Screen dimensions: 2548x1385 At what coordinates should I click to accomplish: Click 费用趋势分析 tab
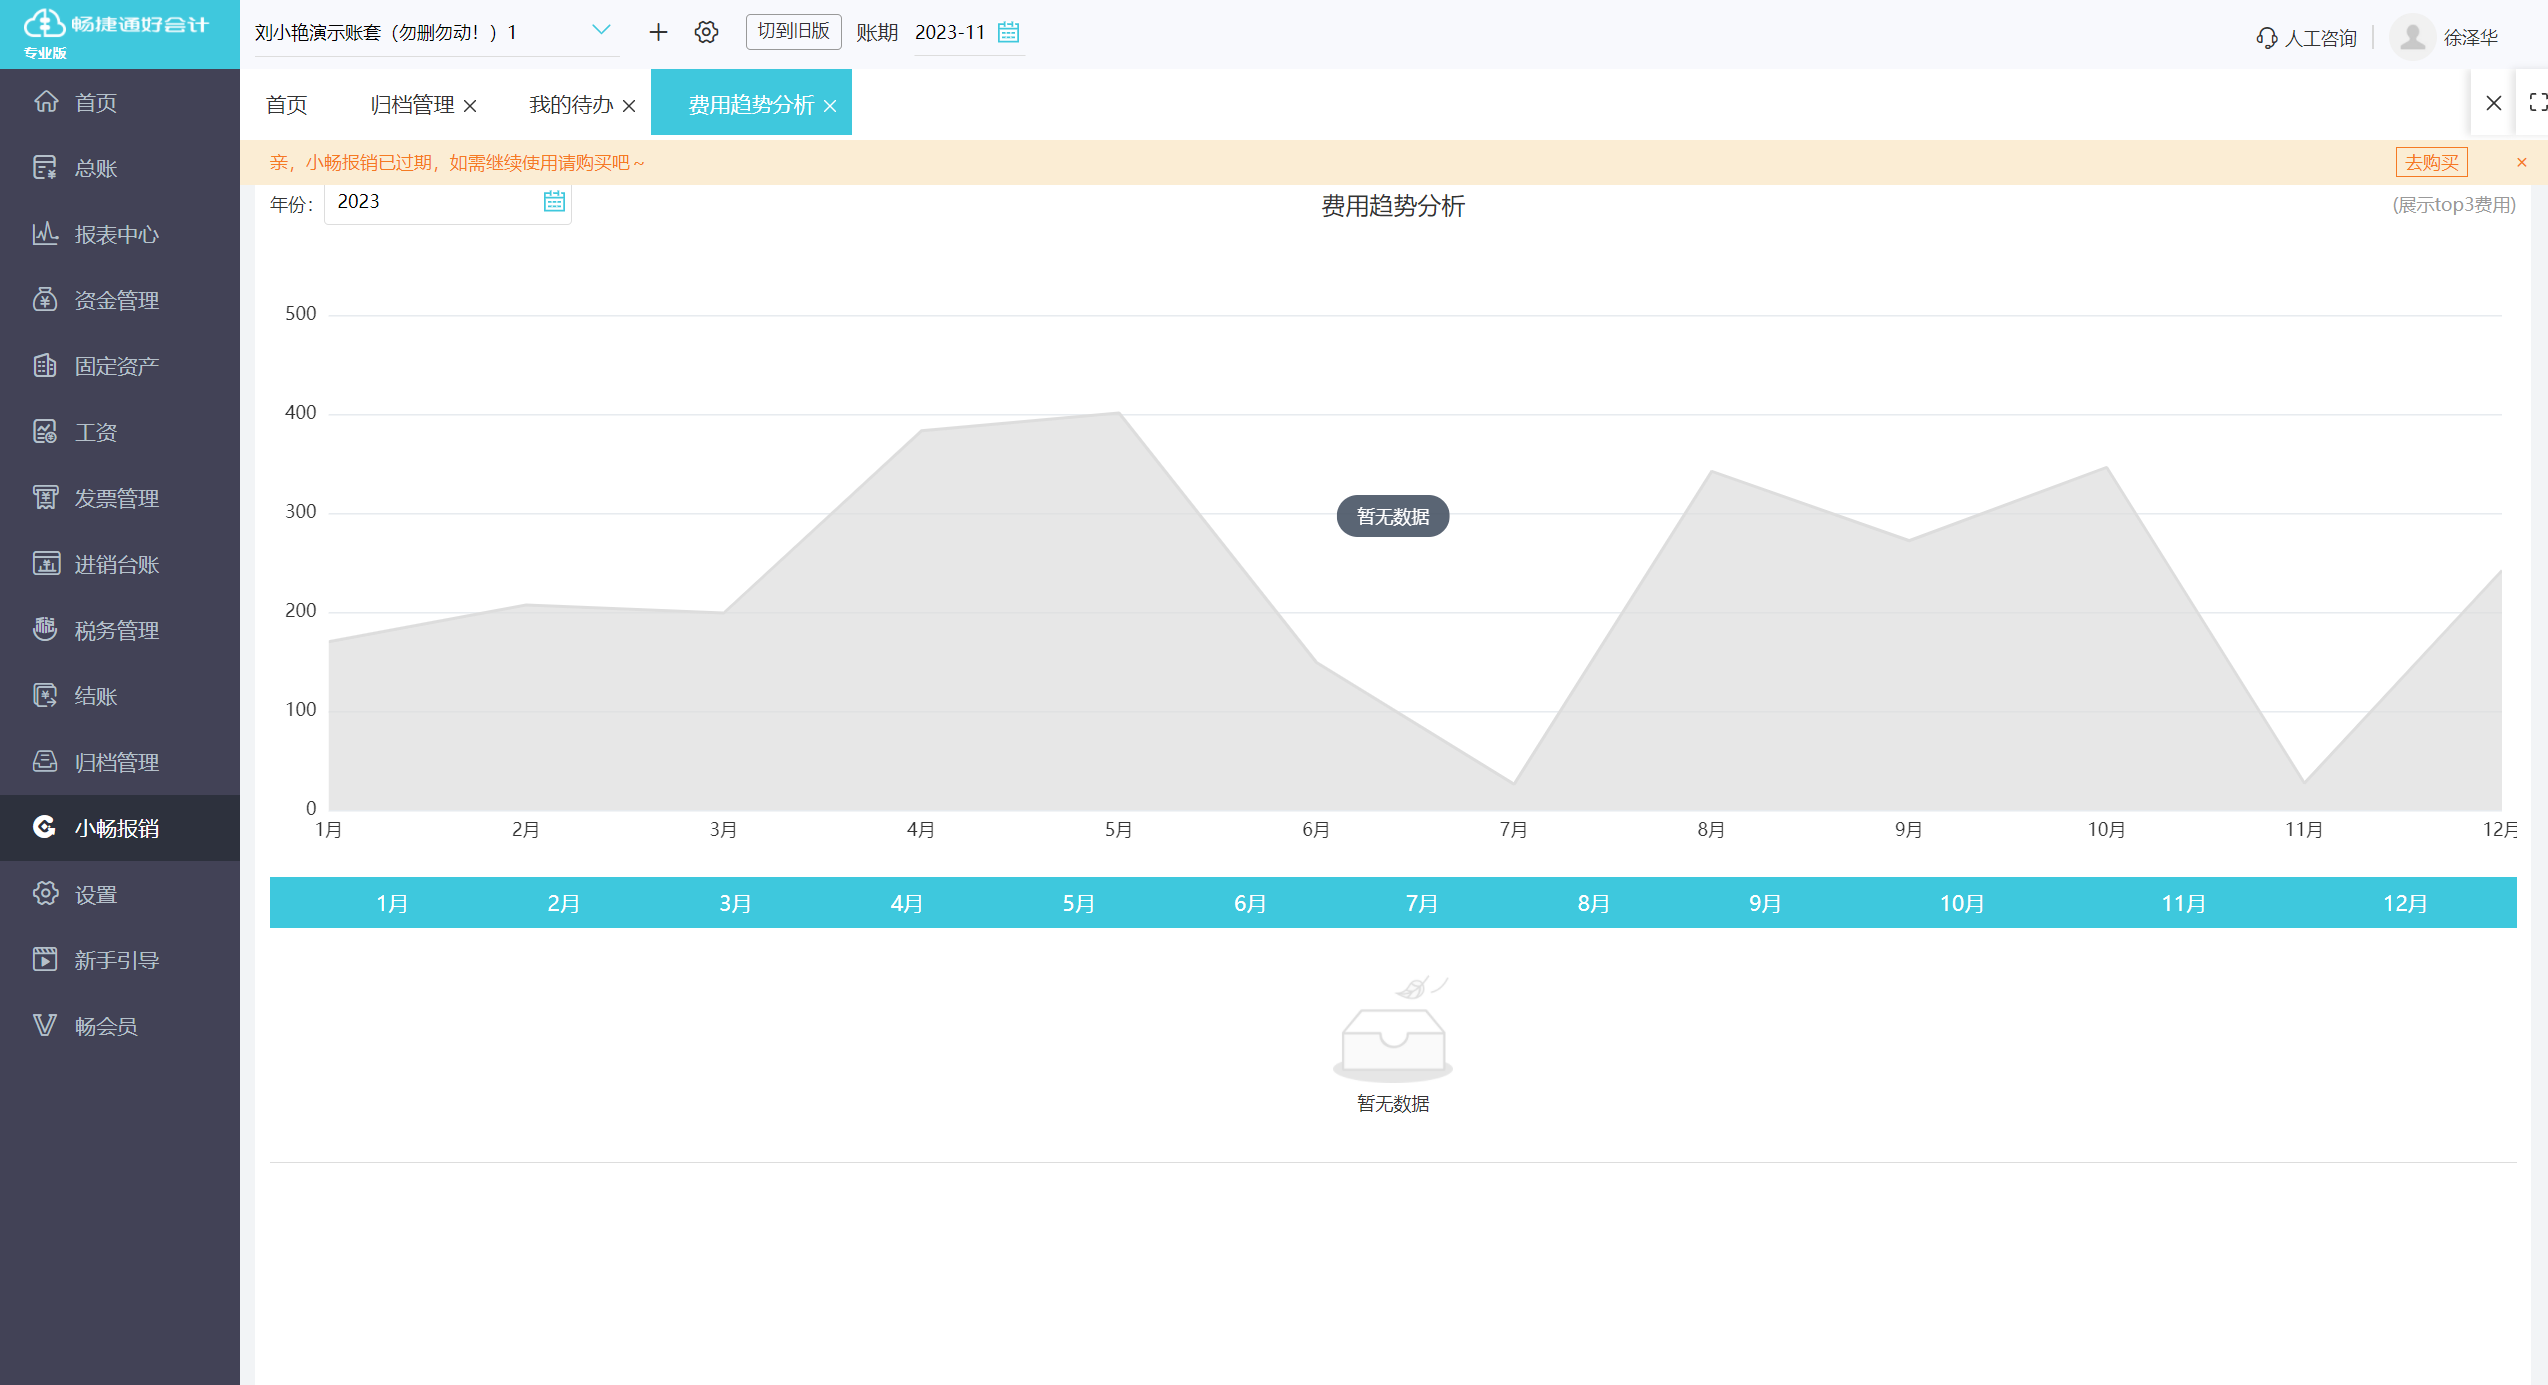click(x=752, y=104)
